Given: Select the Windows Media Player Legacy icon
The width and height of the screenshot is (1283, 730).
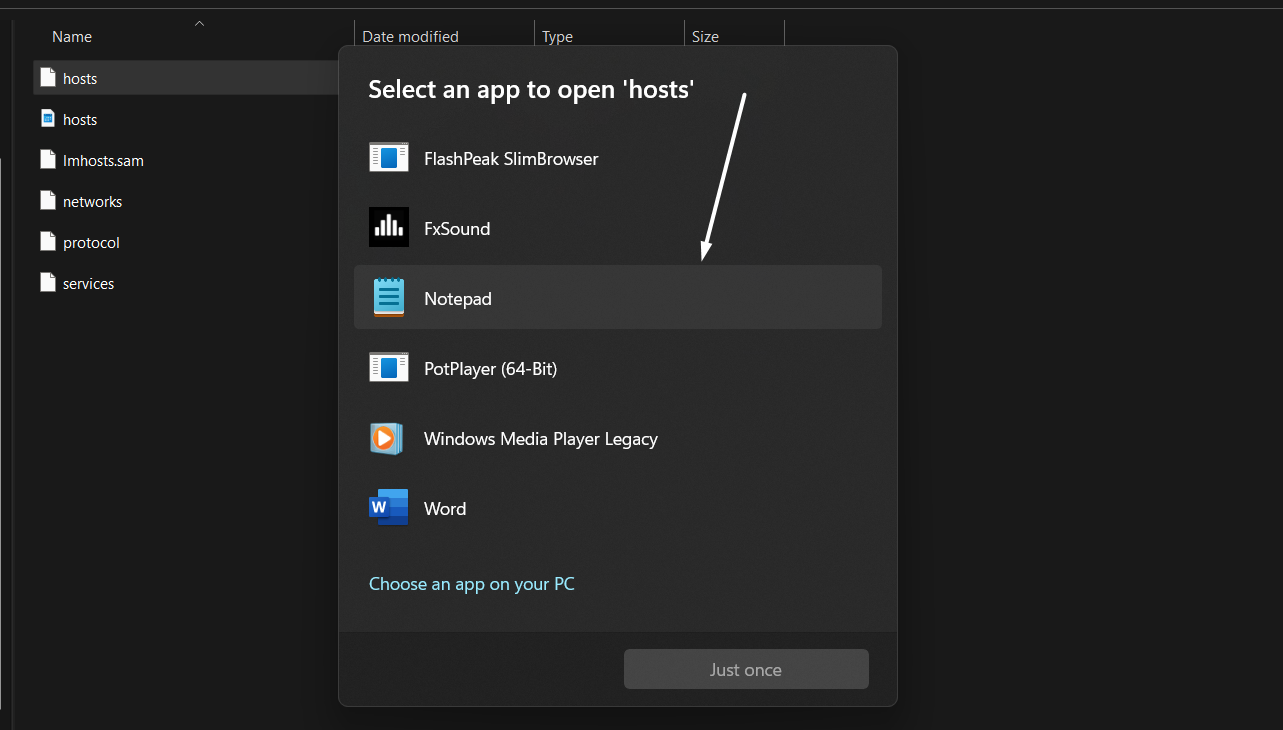Looking at the screenshot, I should pyautogui.click(x=388, y=438).
